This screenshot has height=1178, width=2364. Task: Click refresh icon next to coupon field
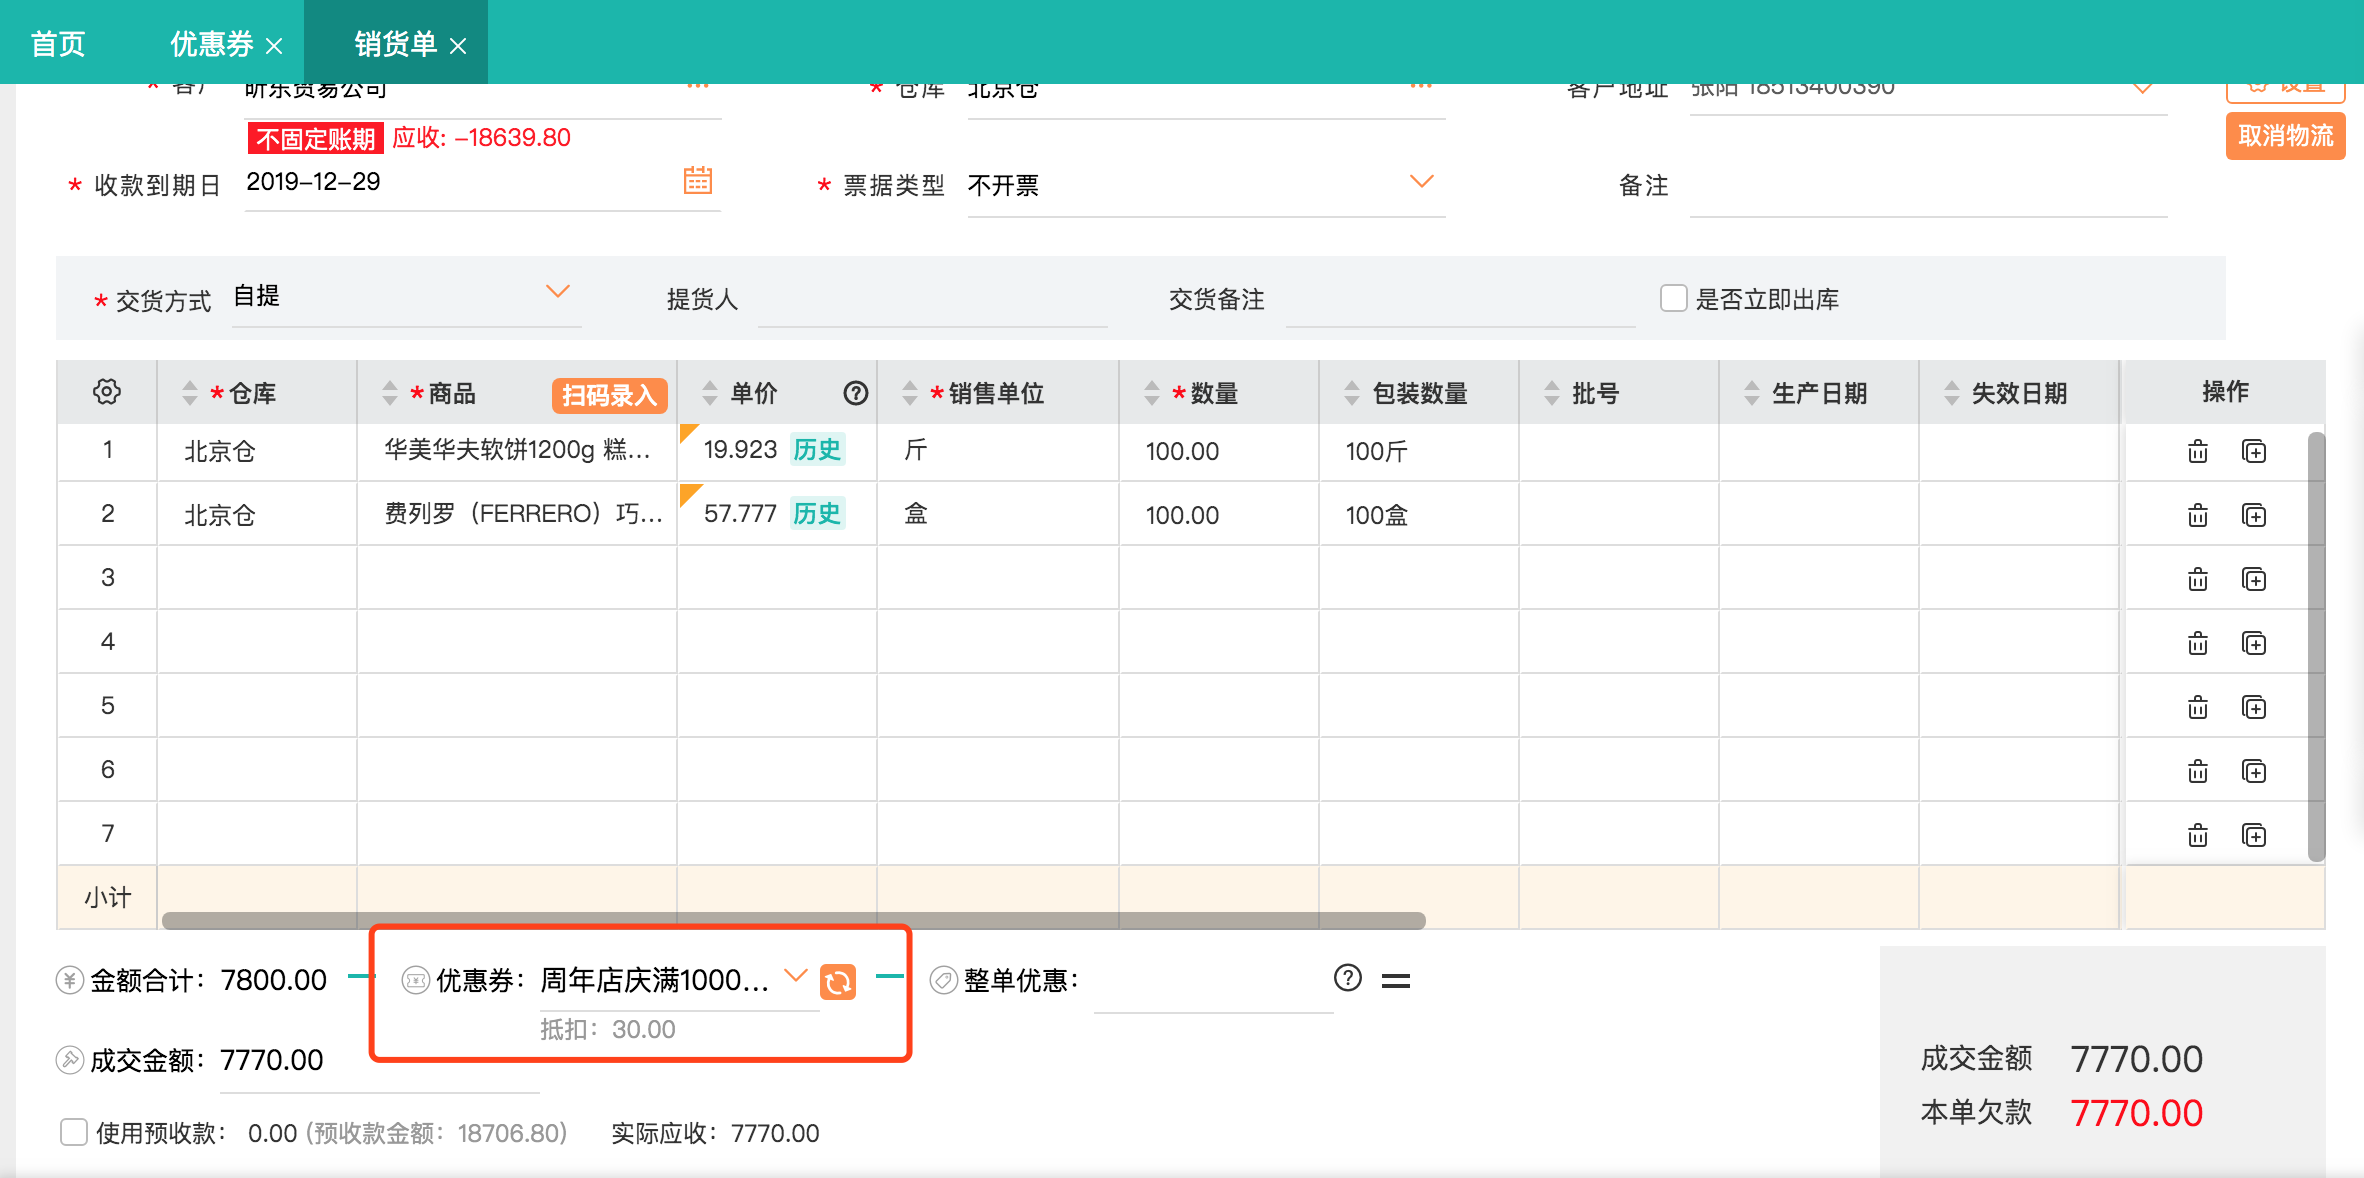coord(838,980)
